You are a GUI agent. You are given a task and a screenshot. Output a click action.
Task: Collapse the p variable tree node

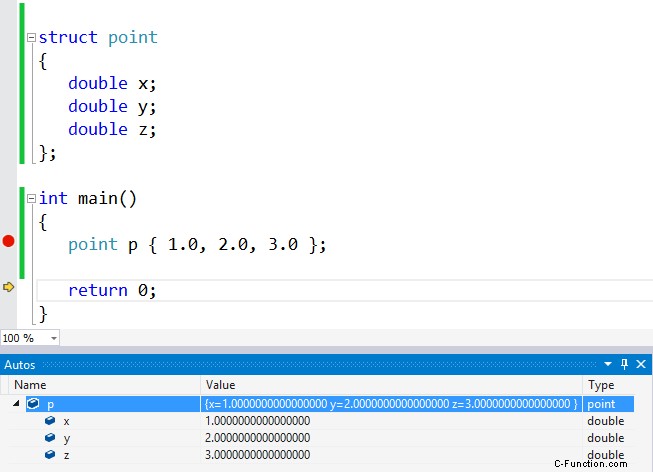click(15, 404)
